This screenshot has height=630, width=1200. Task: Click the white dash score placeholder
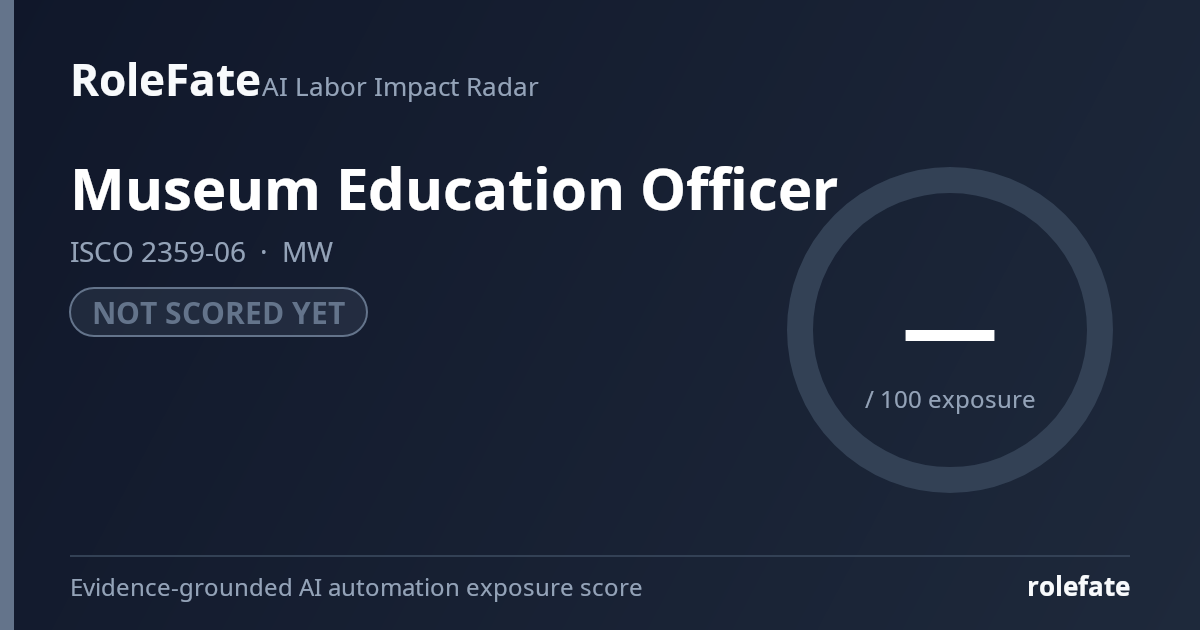point(950,335)
